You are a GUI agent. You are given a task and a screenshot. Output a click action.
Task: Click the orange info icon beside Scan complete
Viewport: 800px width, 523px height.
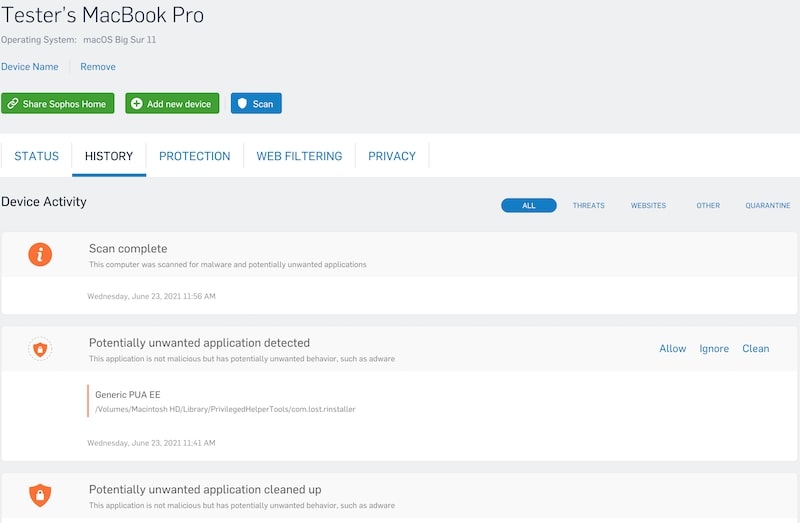[x=40, y=254]
